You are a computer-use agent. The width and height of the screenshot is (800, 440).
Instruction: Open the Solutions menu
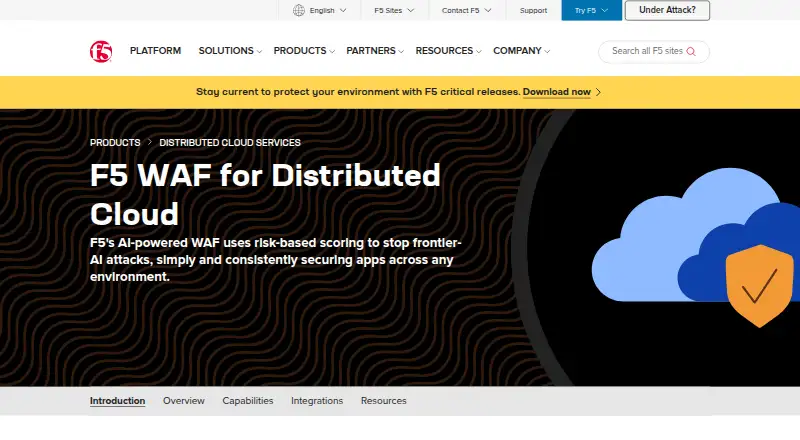[x=230, y=51]
